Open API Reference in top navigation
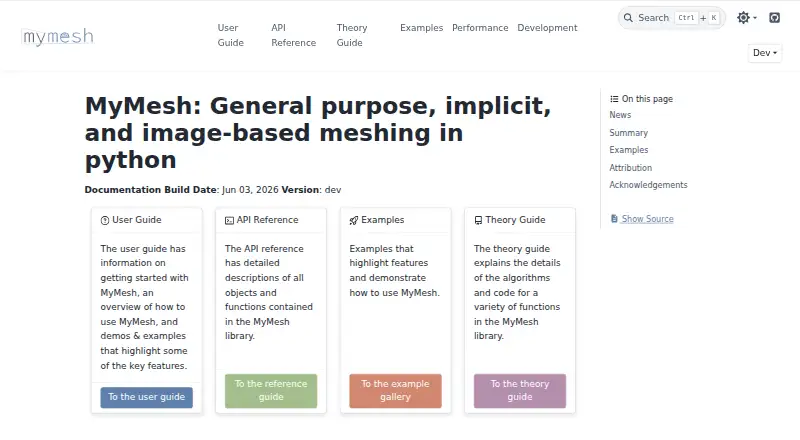The image size is (800, 440). (x=293, y=35)
